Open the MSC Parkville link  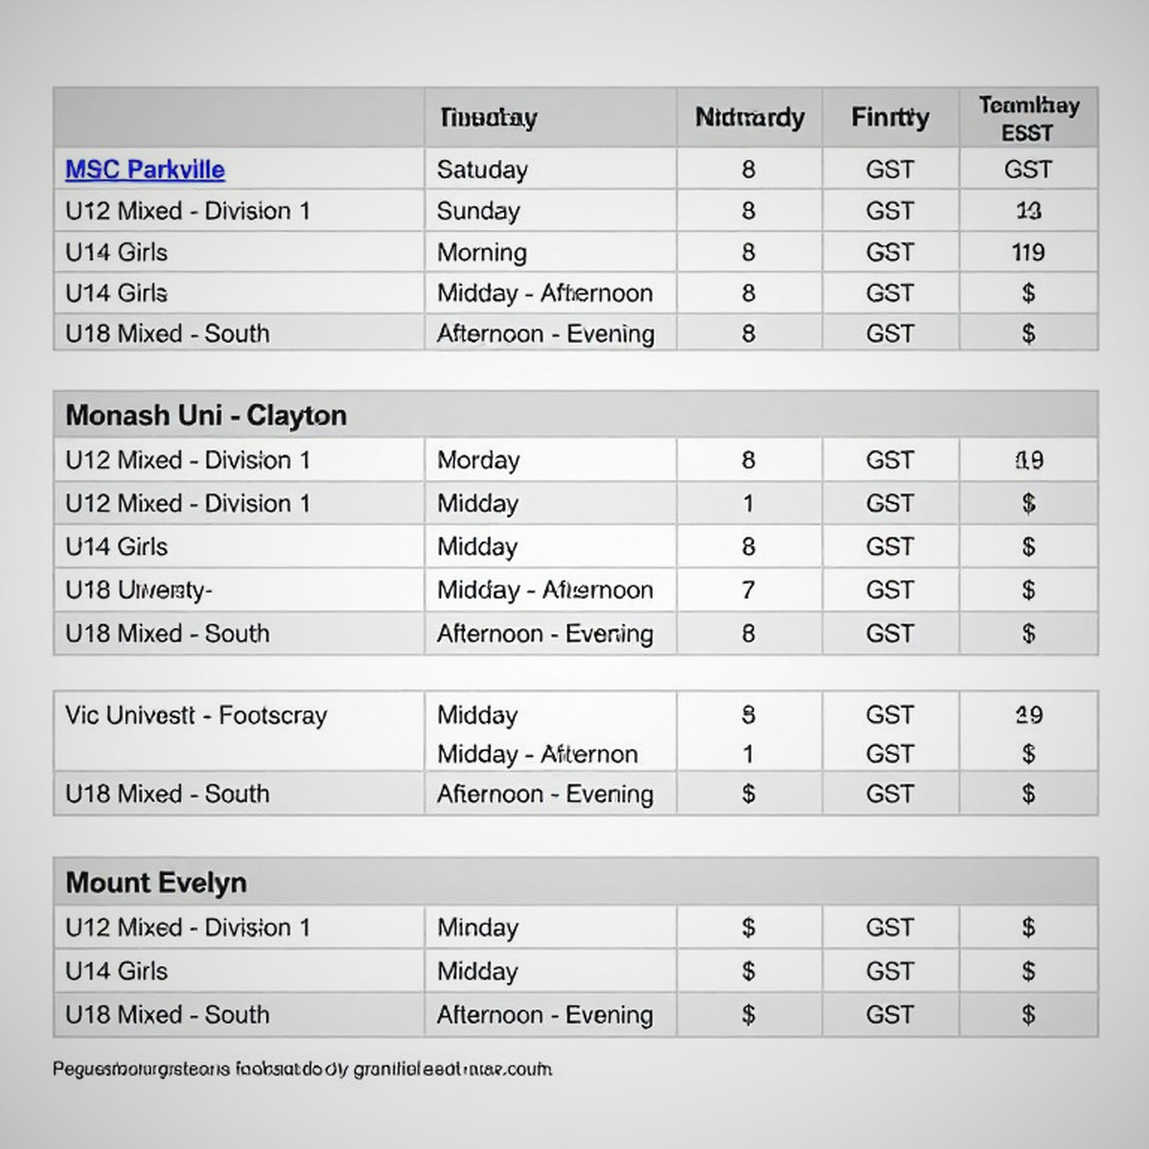tap(145, 169)
